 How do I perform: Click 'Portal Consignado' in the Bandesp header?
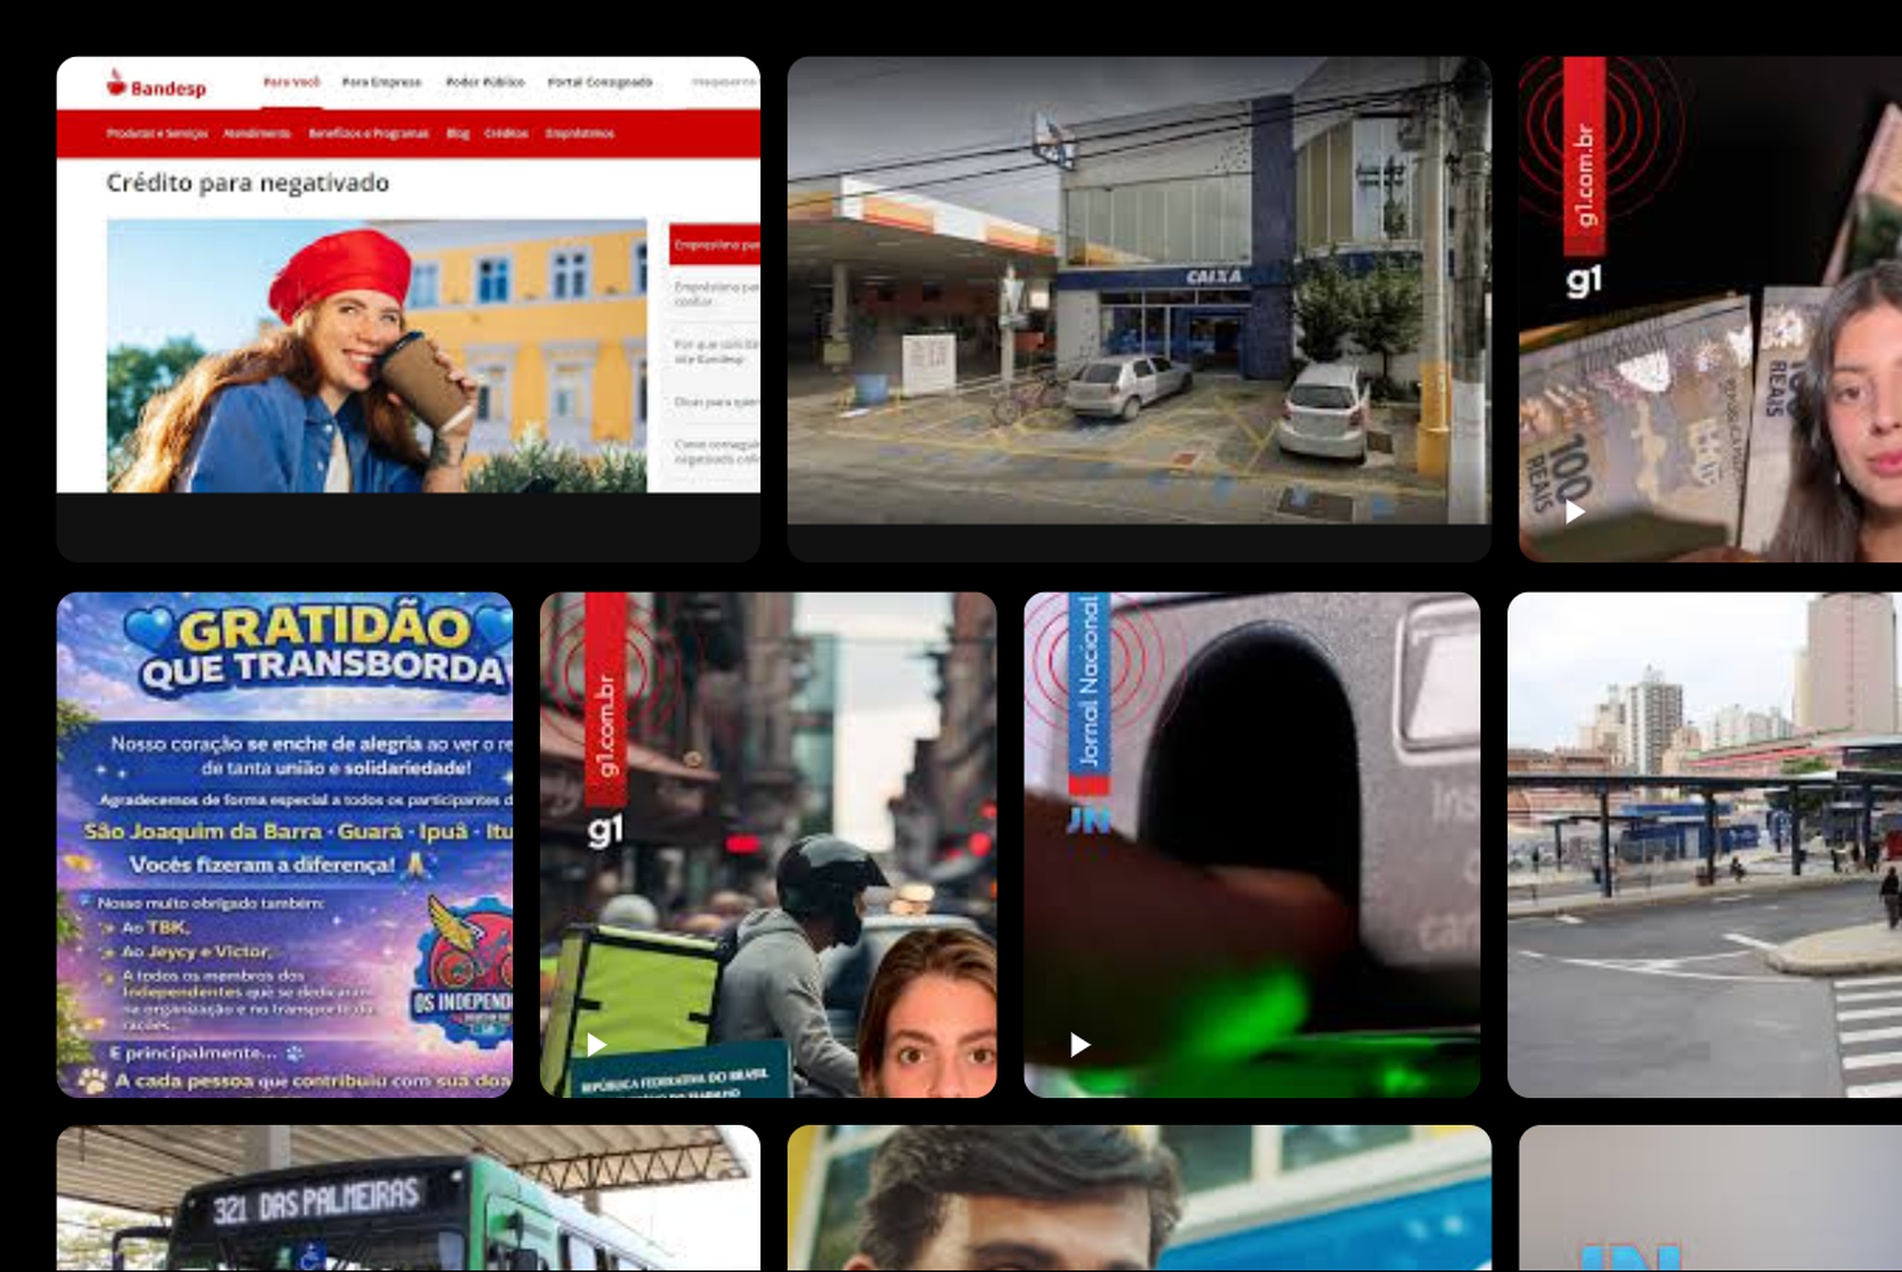(x=600, y=82)
